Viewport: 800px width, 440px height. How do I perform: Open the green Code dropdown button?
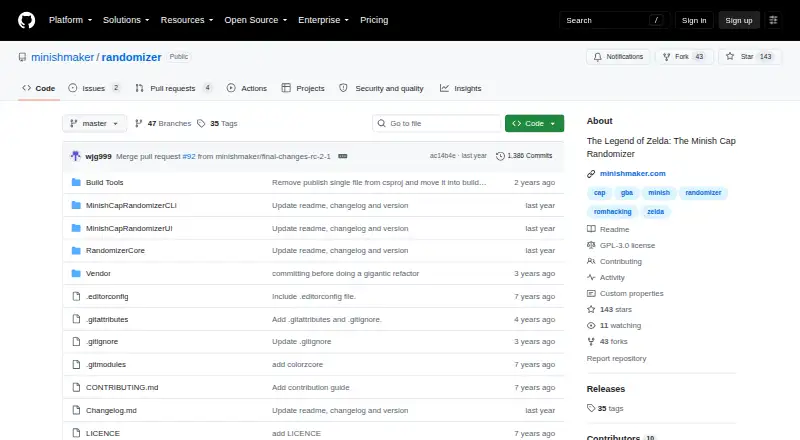tap(534, 124)
